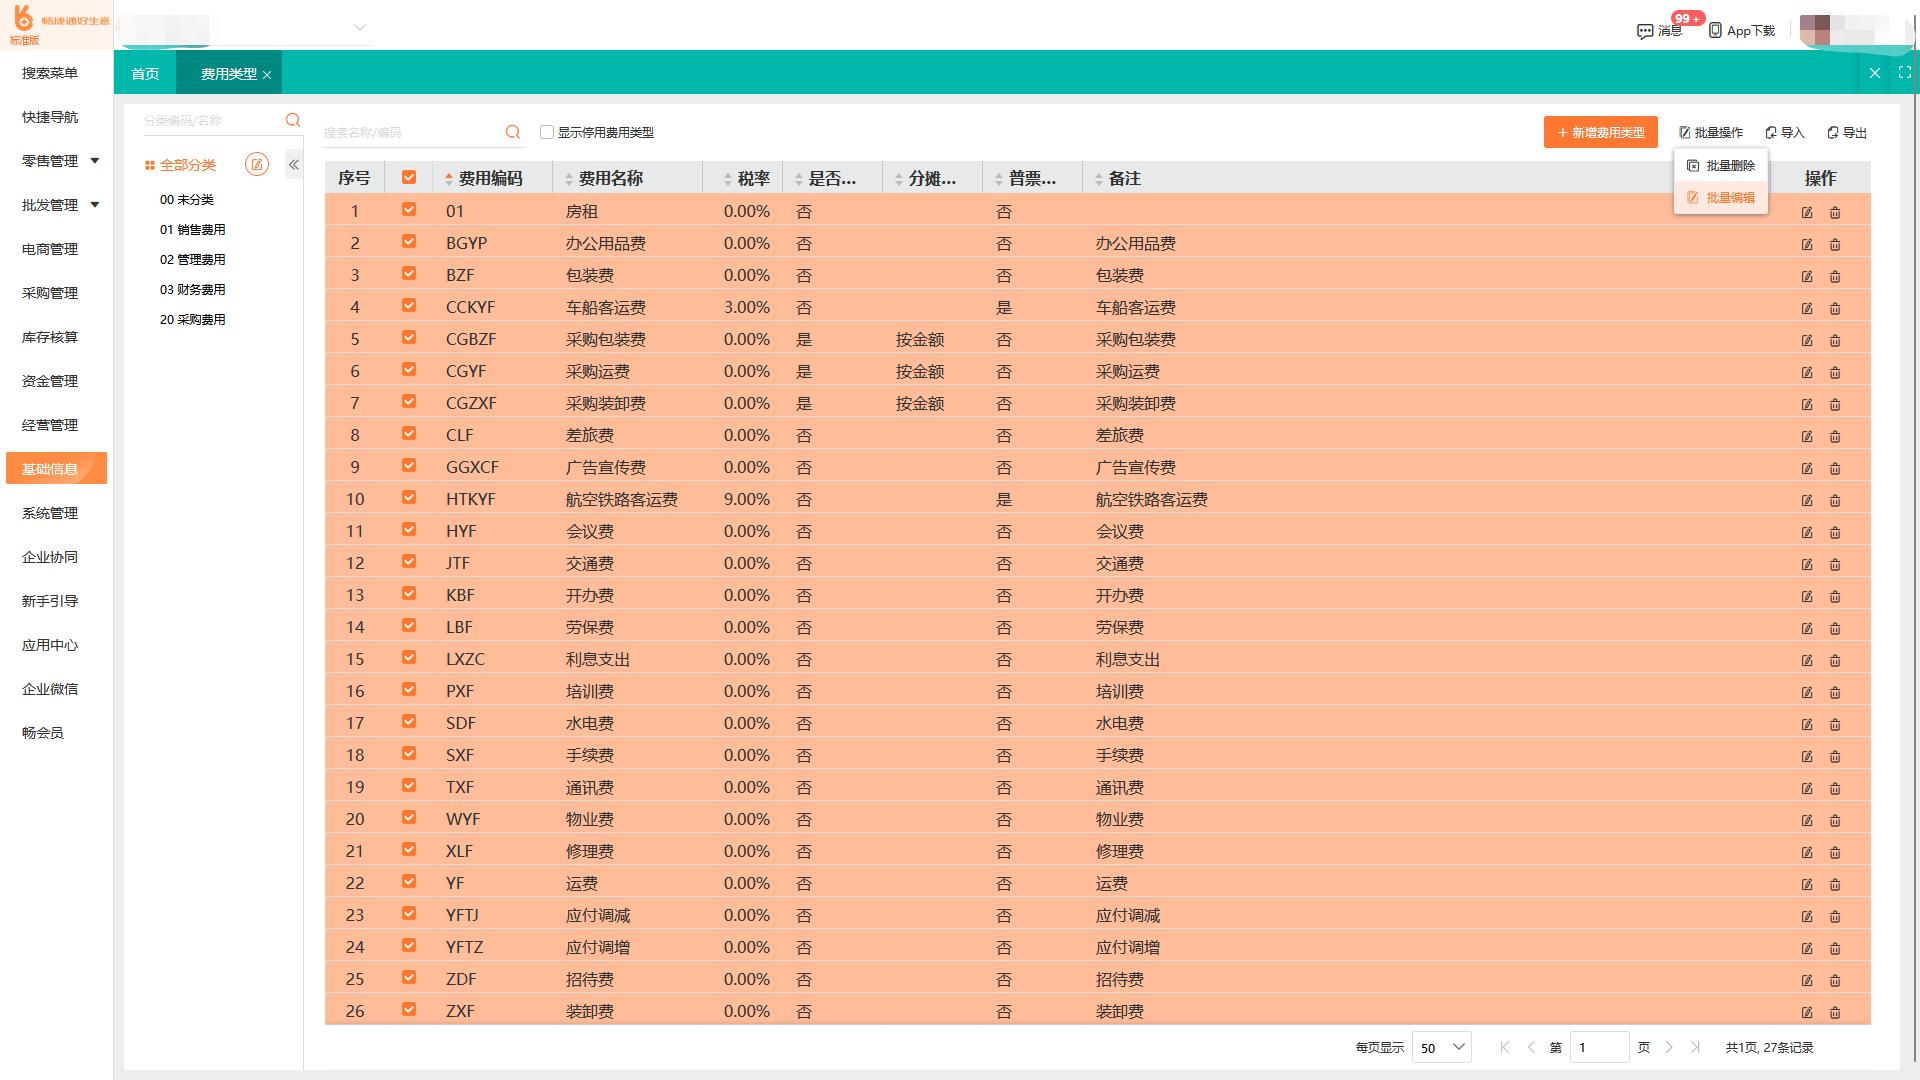Click 新增费用类型 button
Screen dimensions: 1920x1080
(1601, 131)
